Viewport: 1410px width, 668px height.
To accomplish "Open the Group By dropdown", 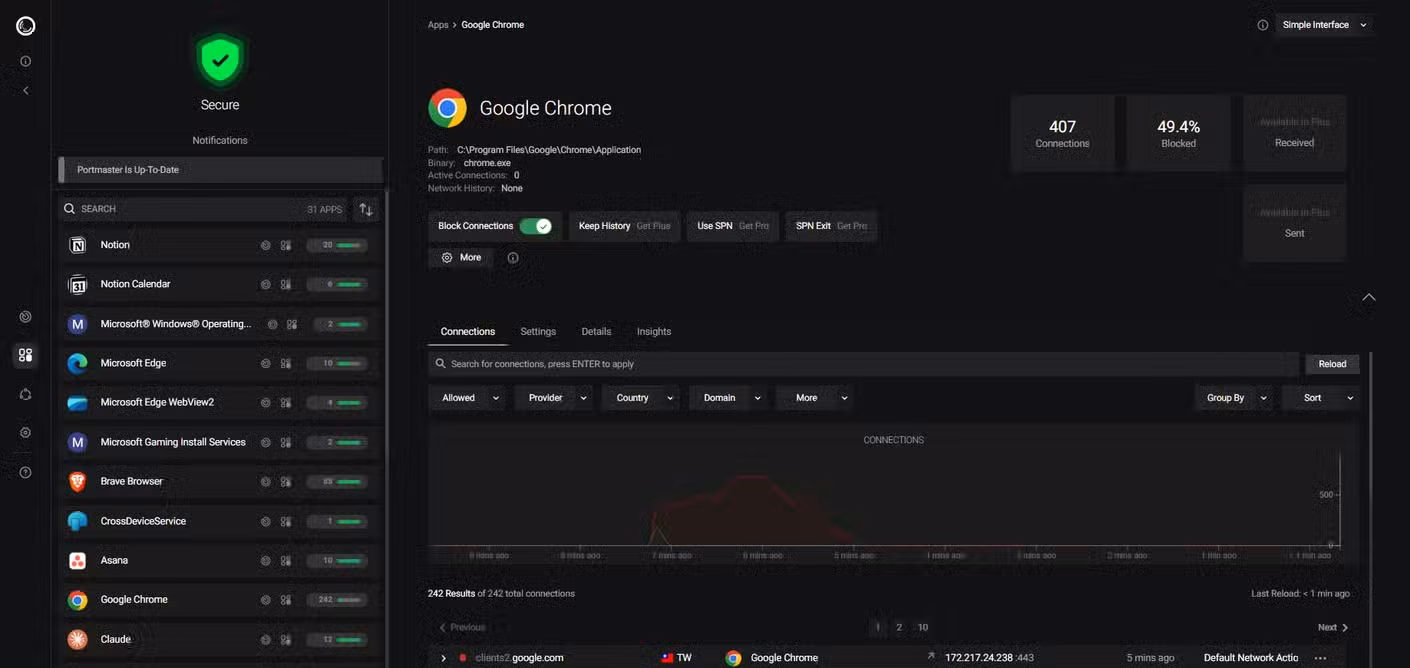I will (1236, 398).
